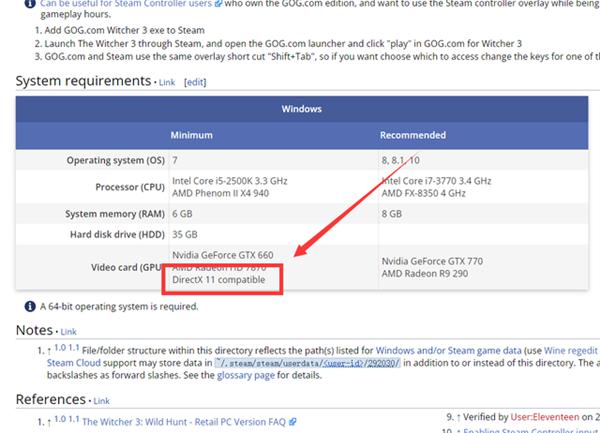This screenshot has width=600, height=433.
Task: Click the info icon beside 64-bit operating system note
Action: coord(29,306)
